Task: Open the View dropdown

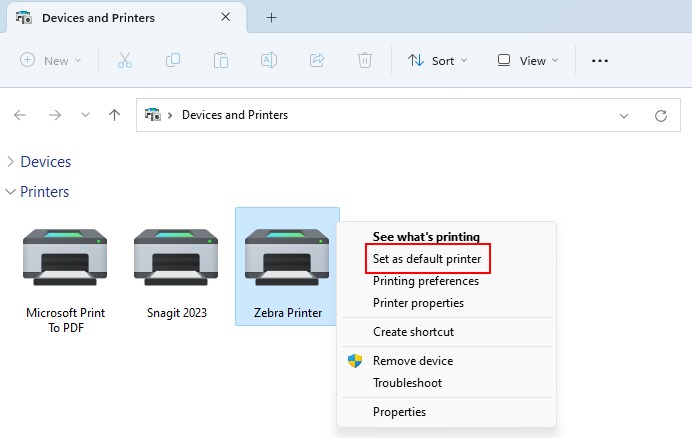Action: 526,60
